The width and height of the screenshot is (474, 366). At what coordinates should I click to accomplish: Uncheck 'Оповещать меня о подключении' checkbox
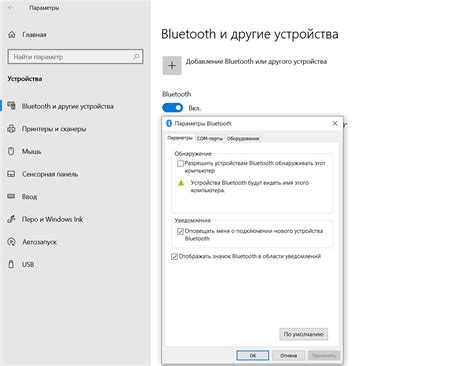point(180,231)
